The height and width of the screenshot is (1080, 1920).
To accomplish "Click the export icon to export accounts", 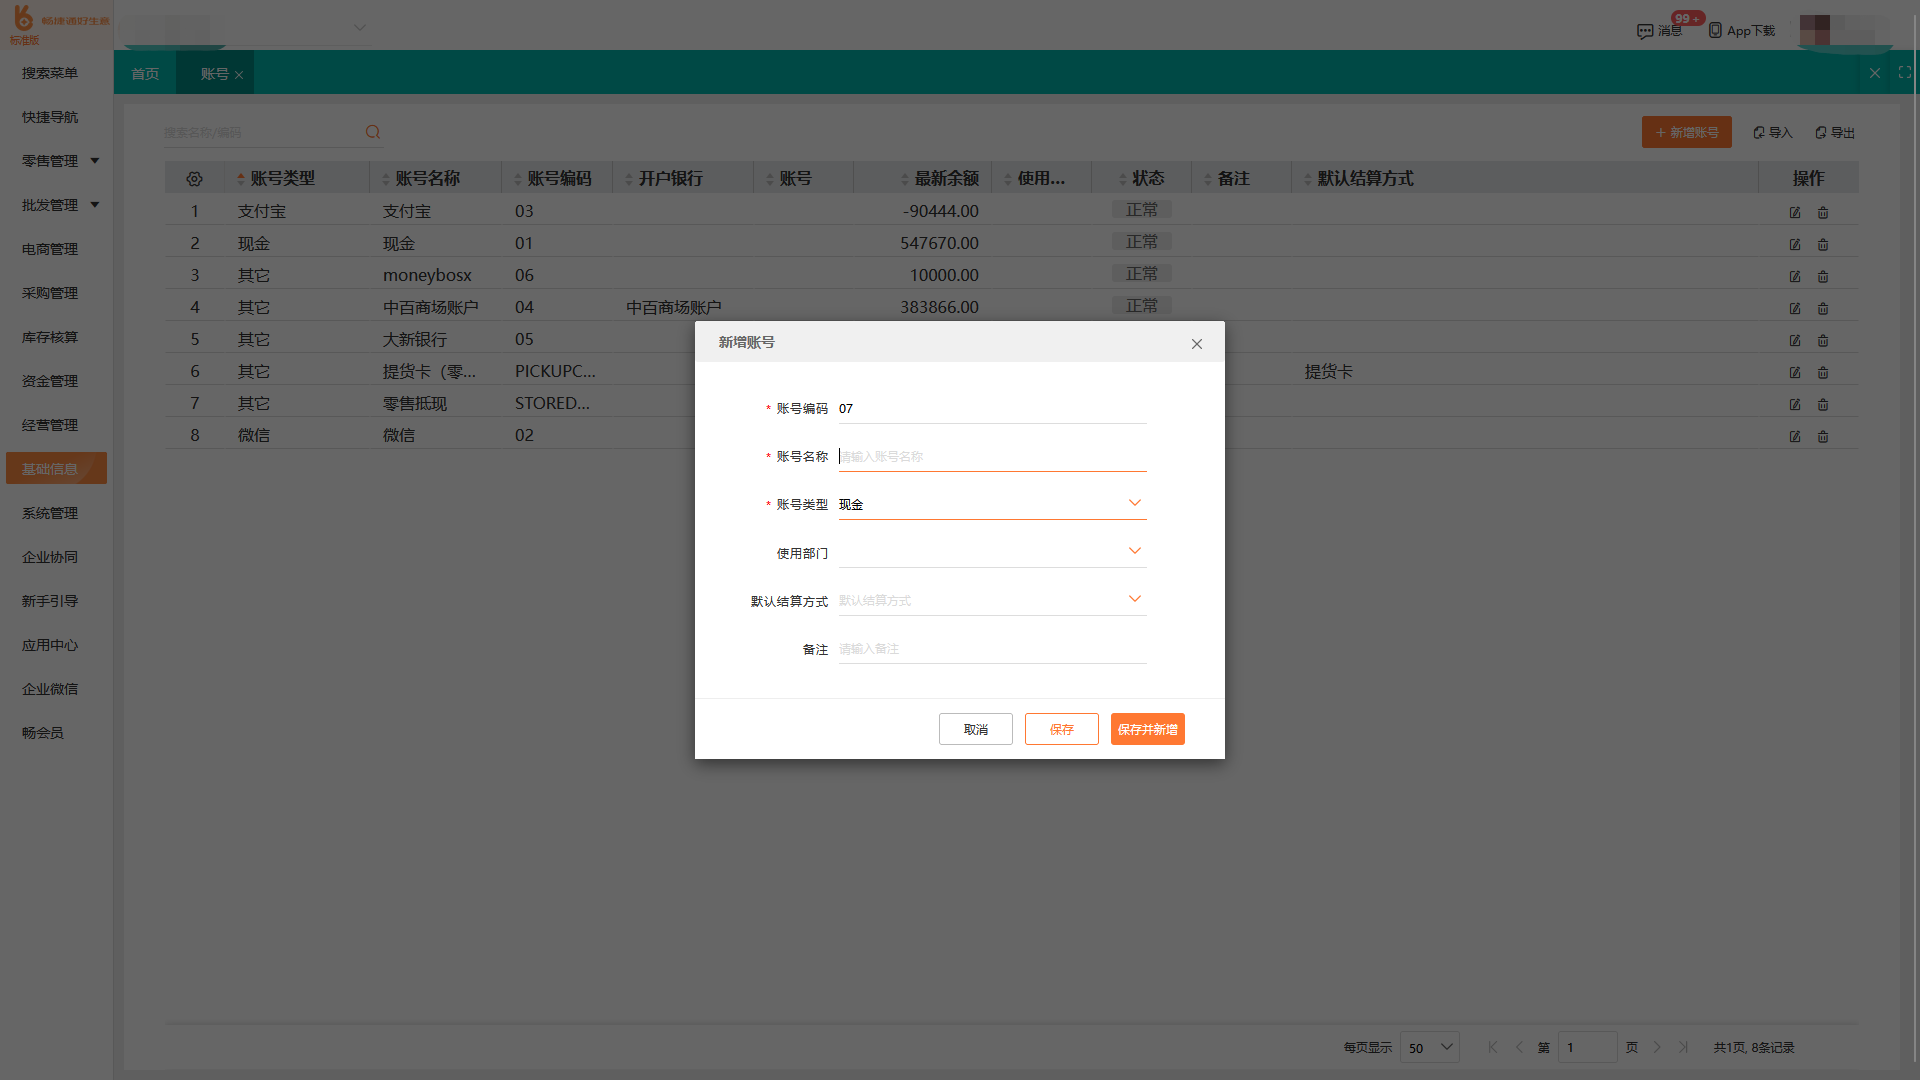I will coord(1837,132).
